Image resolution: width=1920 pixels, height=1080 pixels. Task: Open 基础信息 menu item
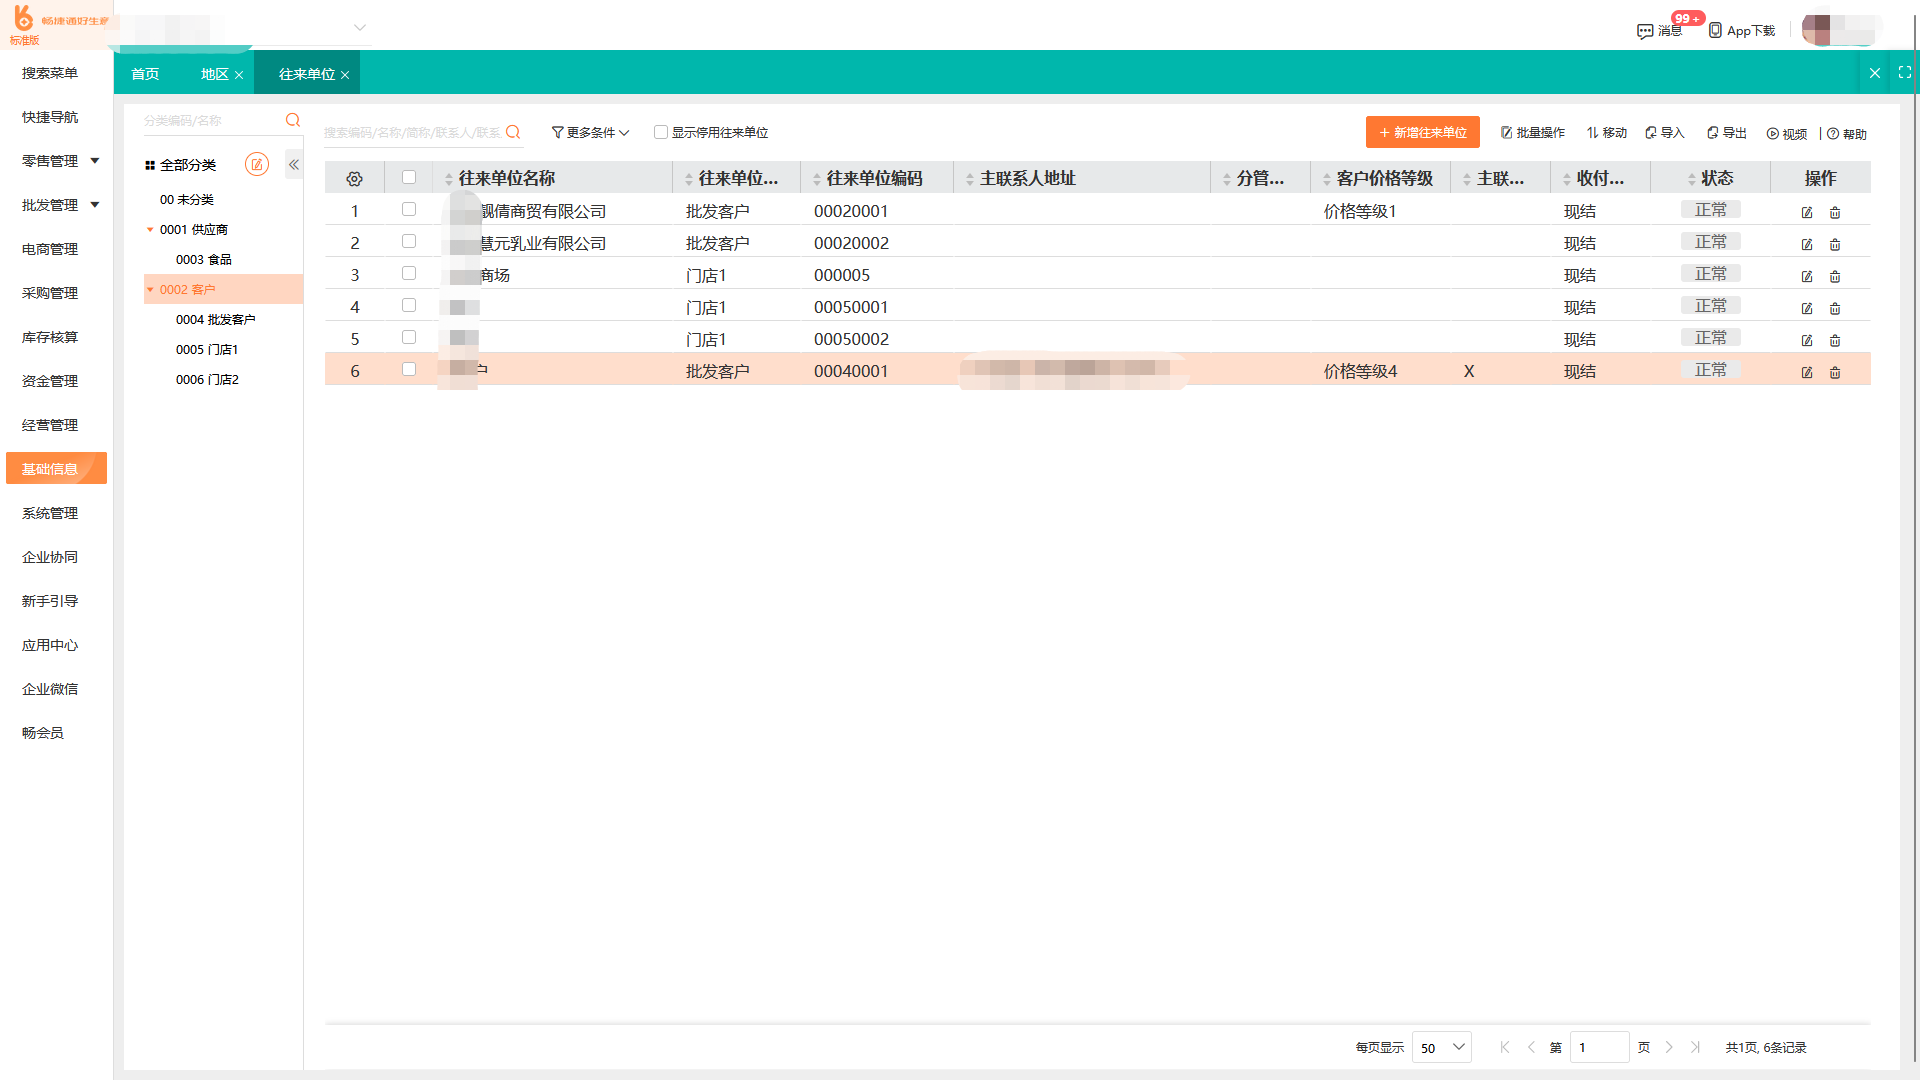53,468
